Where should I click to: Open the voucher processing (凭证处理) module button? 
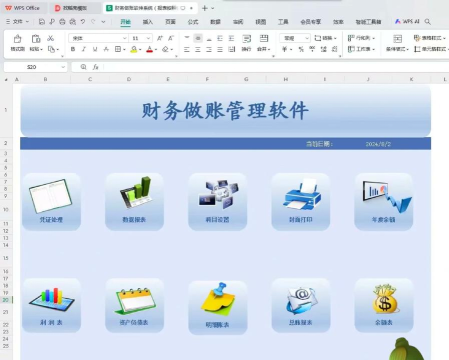click(51, 201)
